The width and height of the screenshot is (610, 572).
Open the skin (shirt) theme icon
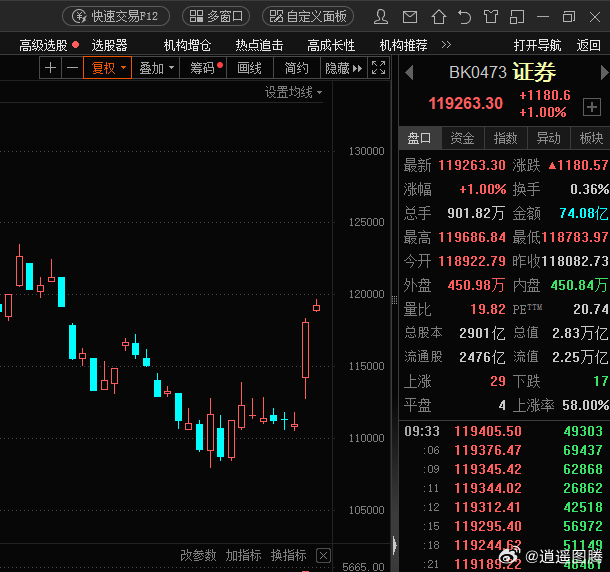click(491, 17)
